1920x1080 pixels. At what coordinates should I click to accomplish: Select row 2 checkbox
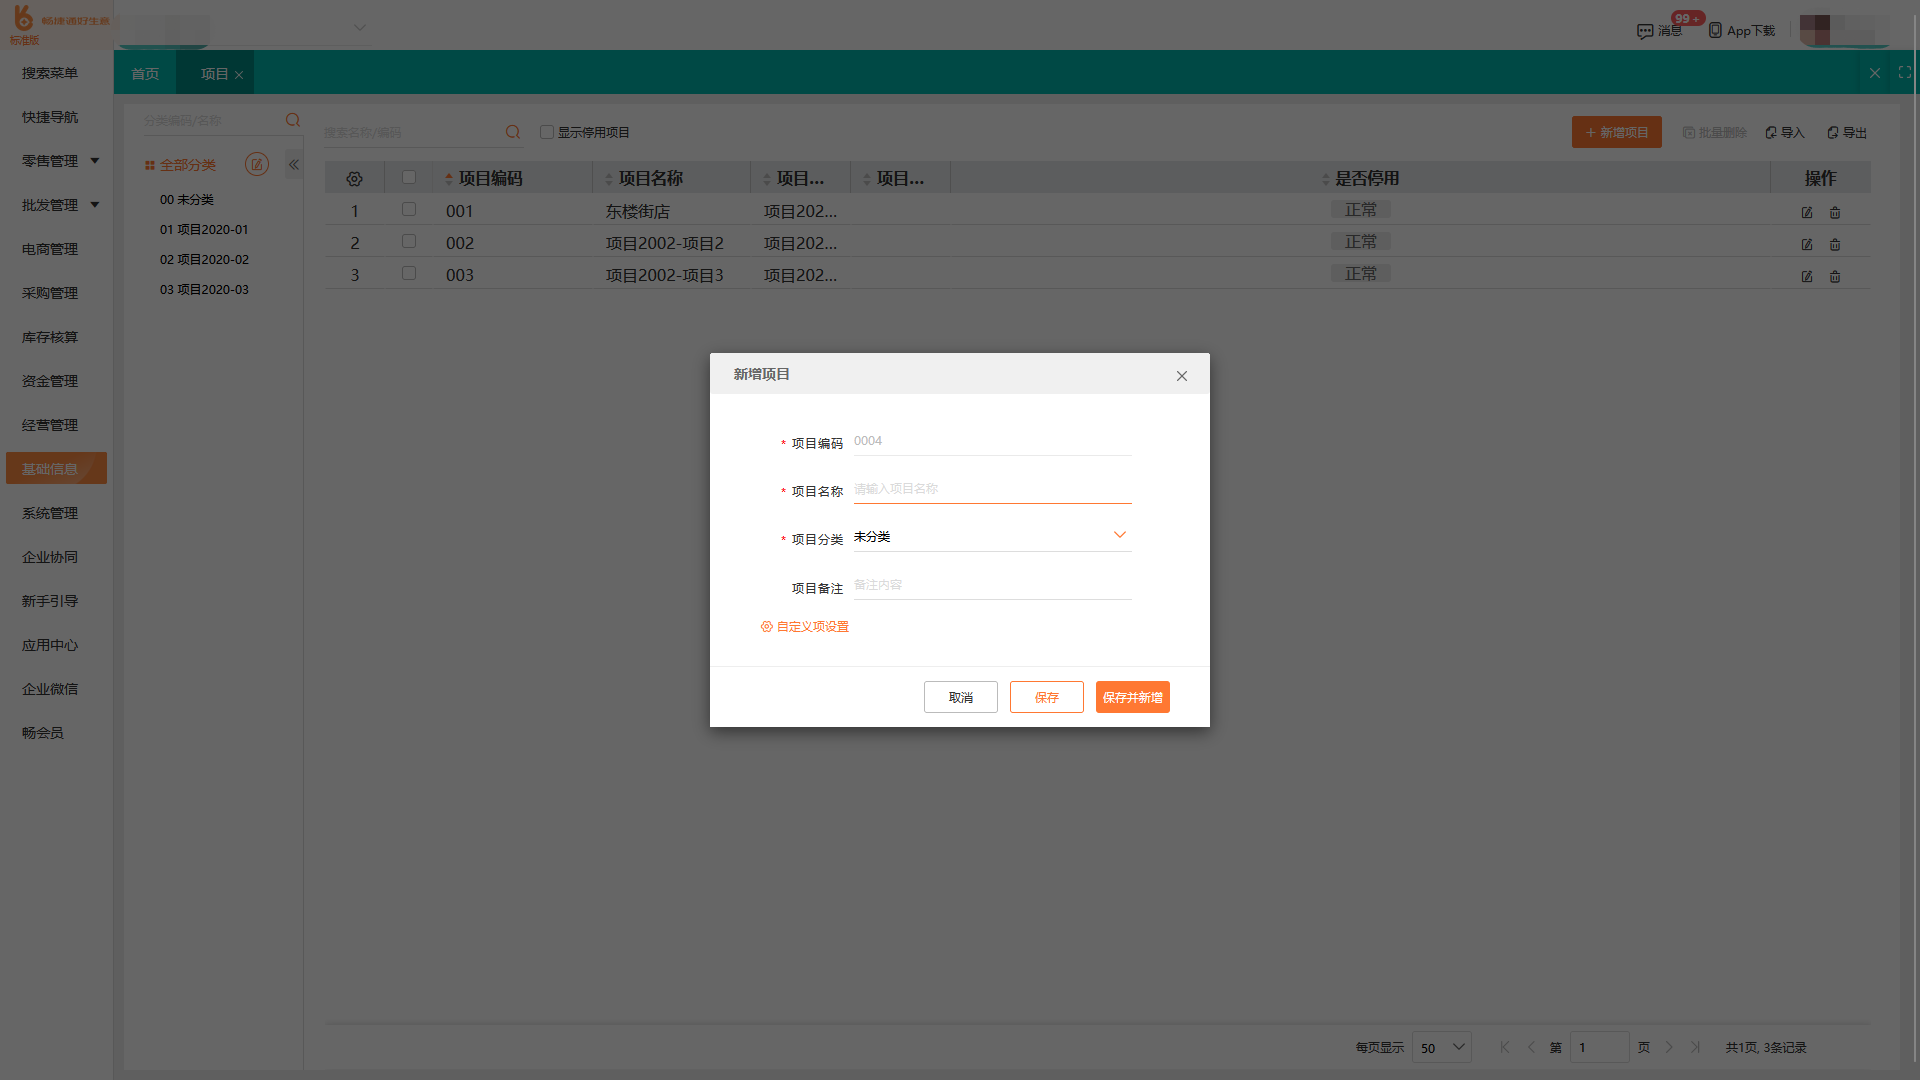(x=409, y=241)
